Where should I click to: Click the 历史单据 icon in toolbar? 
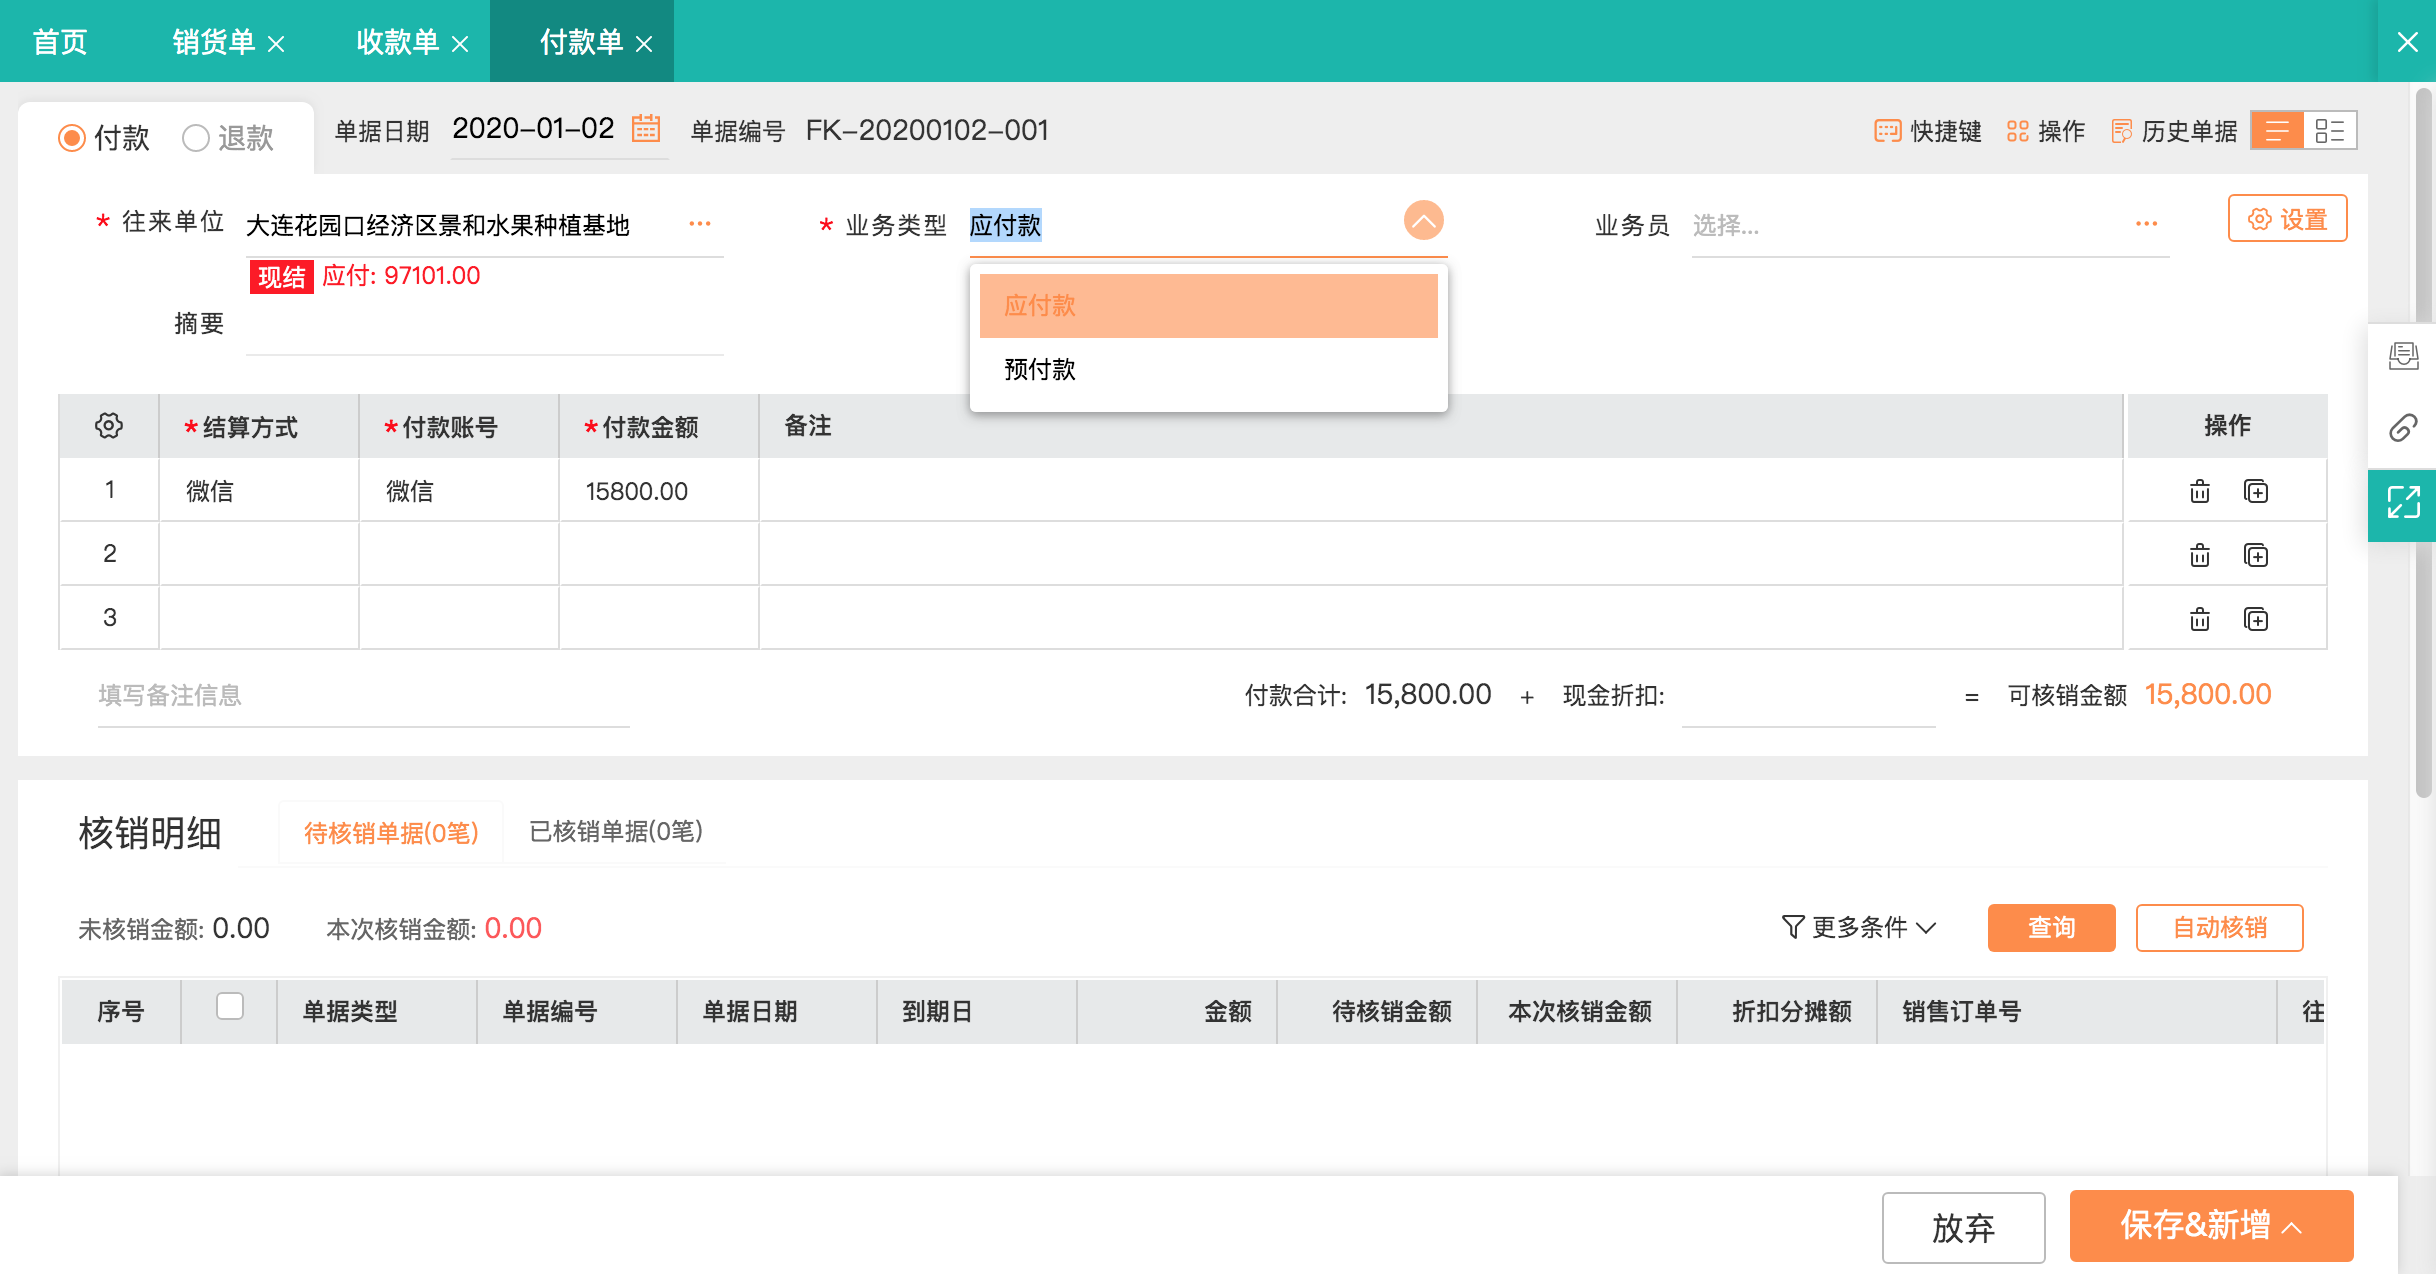pyautogui.click(x=2122, y=132)
